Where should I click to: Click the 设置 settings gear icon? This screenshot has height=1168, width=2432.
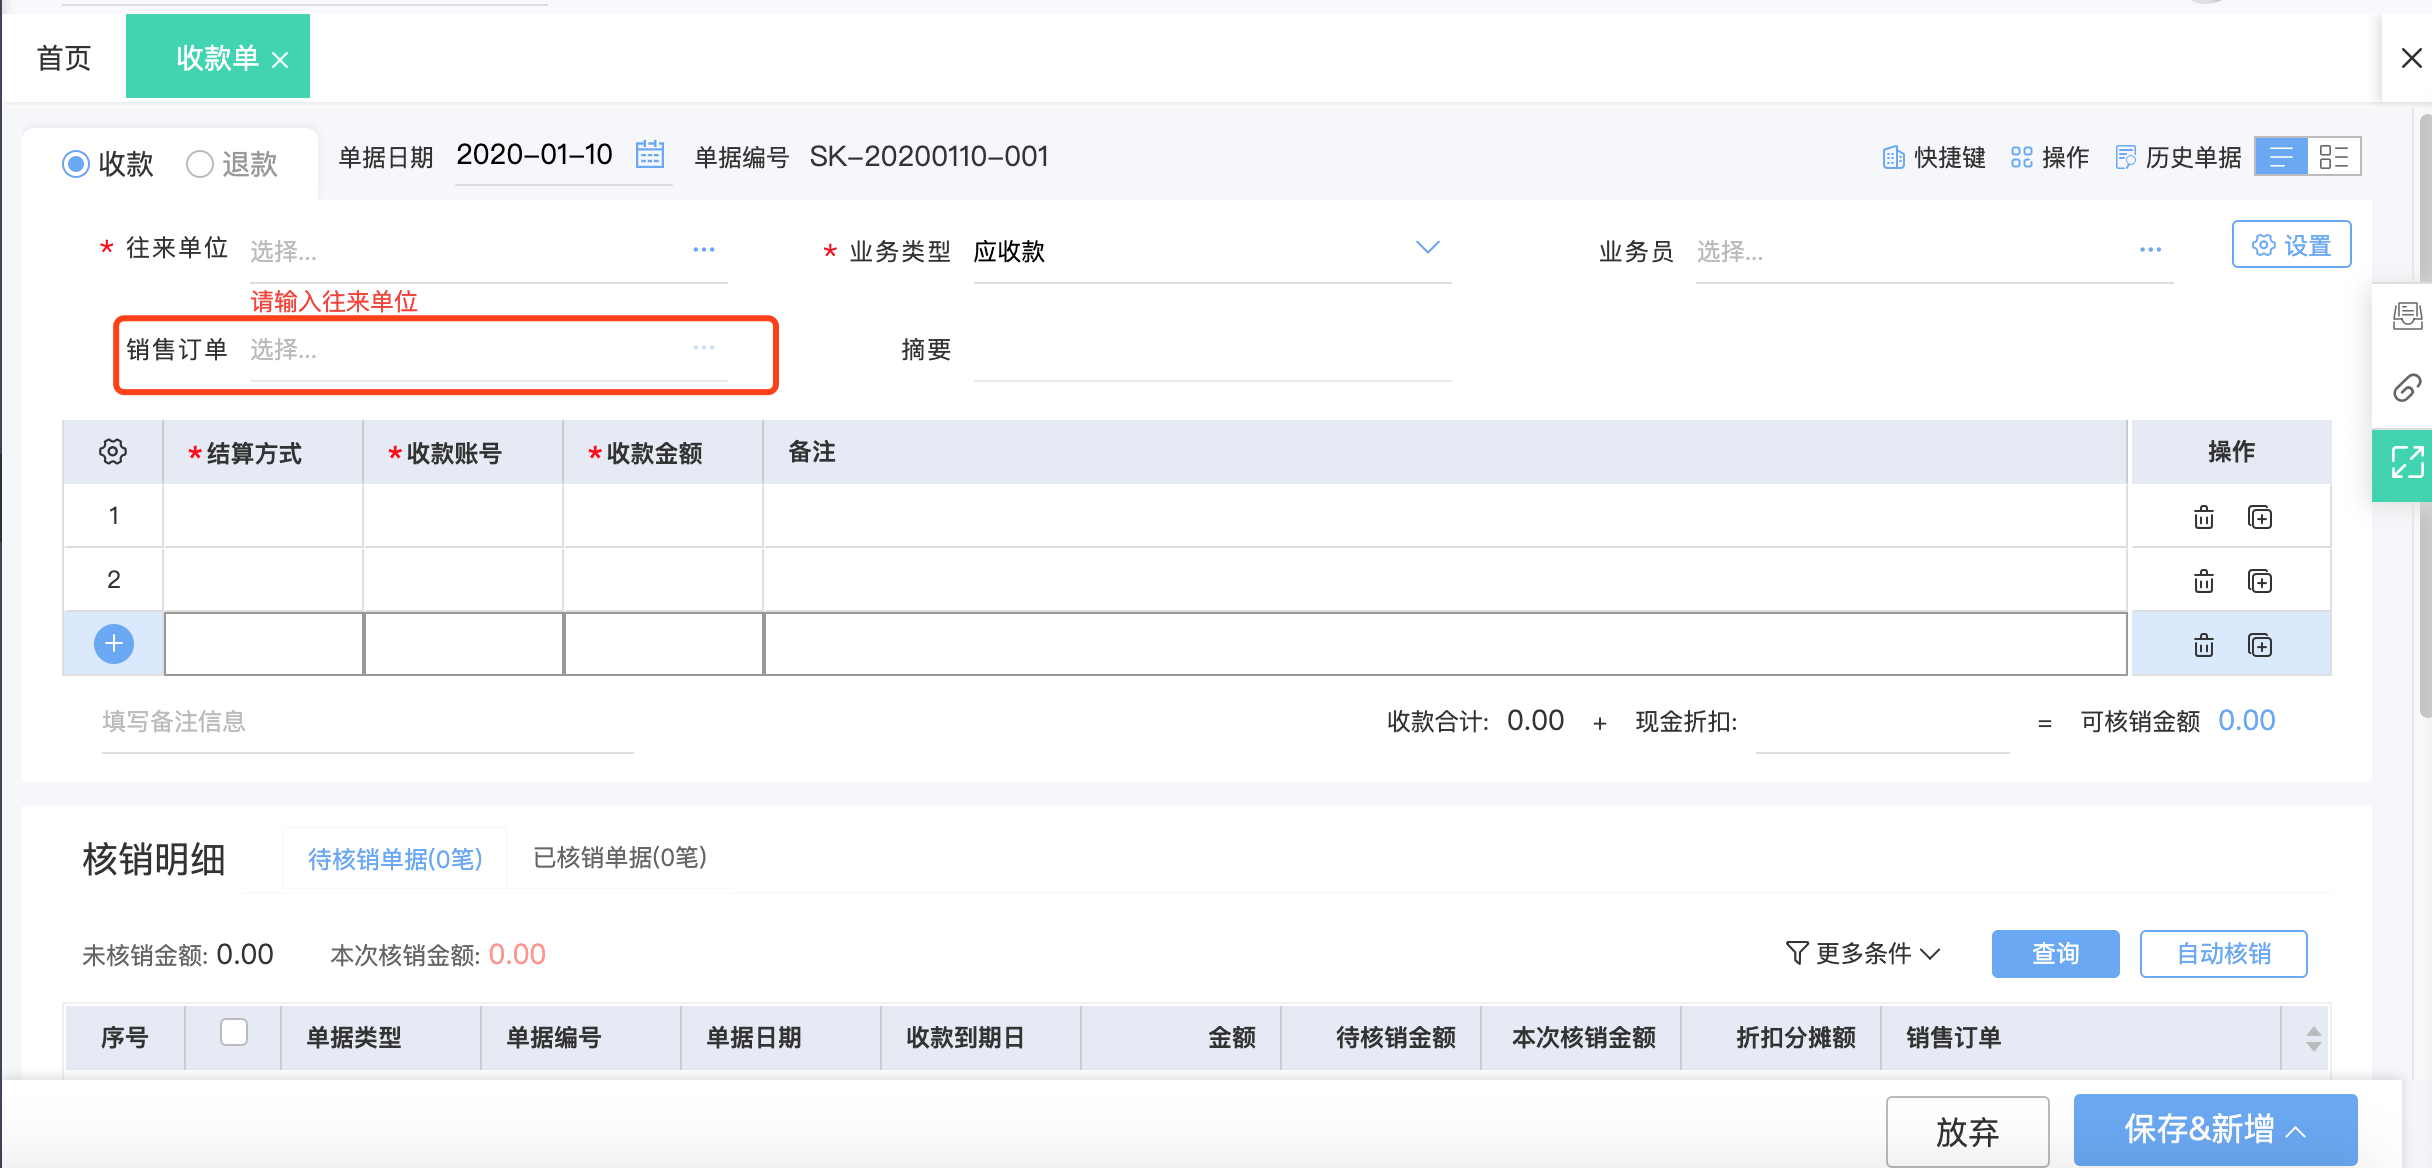coord(2266,245)
